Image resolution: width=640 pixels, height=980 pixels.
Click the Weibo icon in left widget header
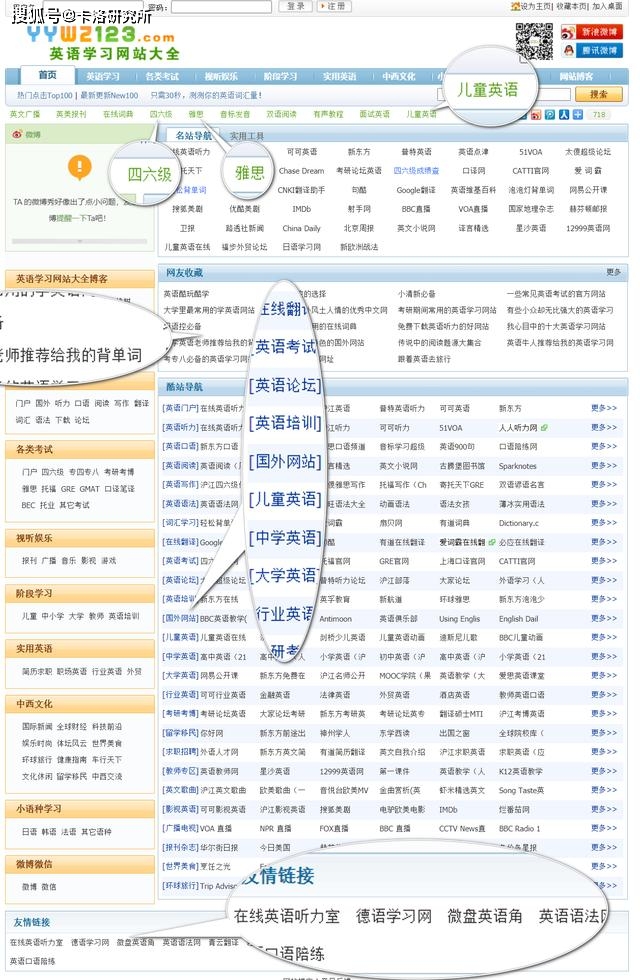click(17, 134)
